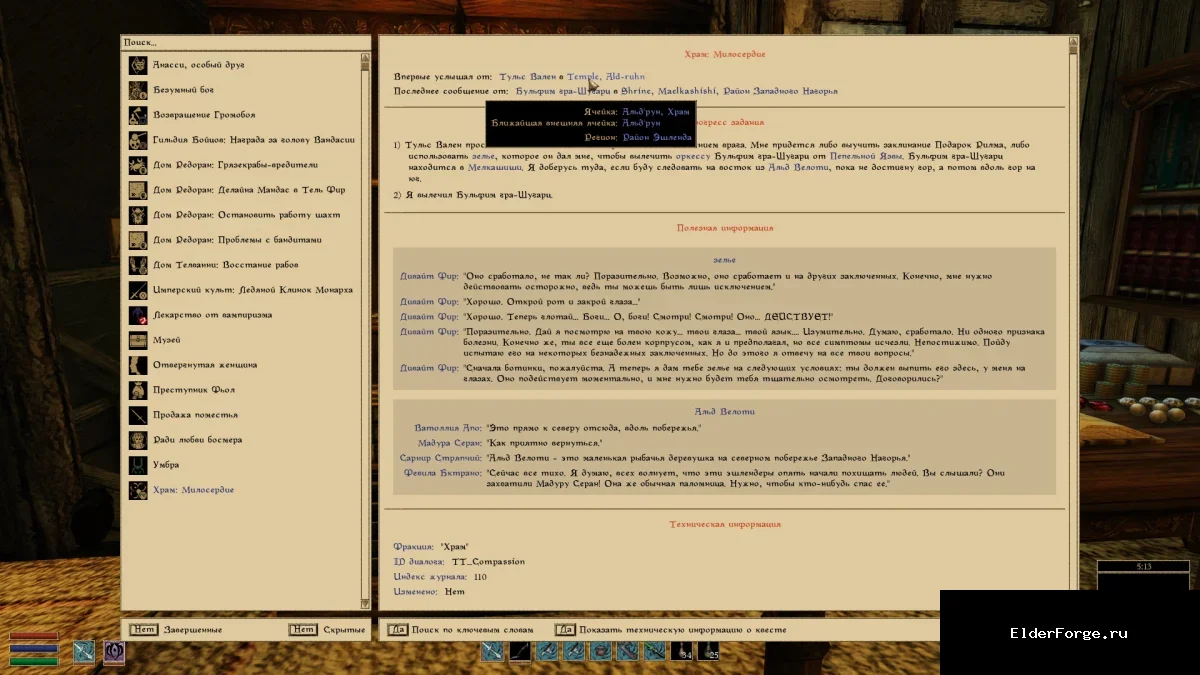Toggle the Скрытые quests filter
Image resolution: width=1200 pixels, height=675 pixels.
(303, 630)
